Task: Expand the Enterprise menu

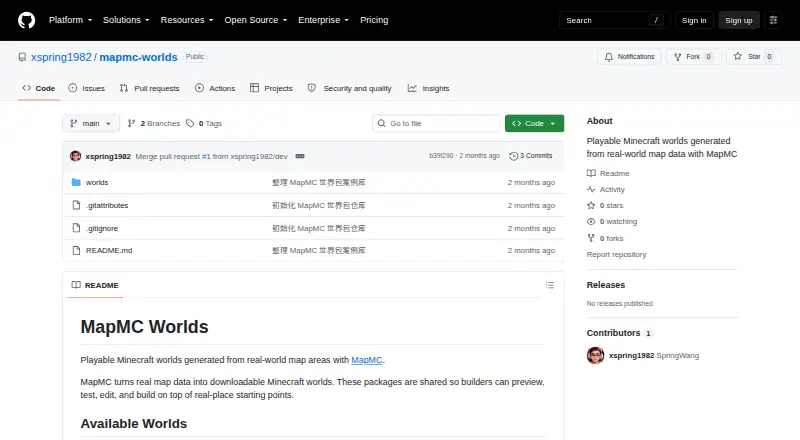Action: click(x=323, y=20)
